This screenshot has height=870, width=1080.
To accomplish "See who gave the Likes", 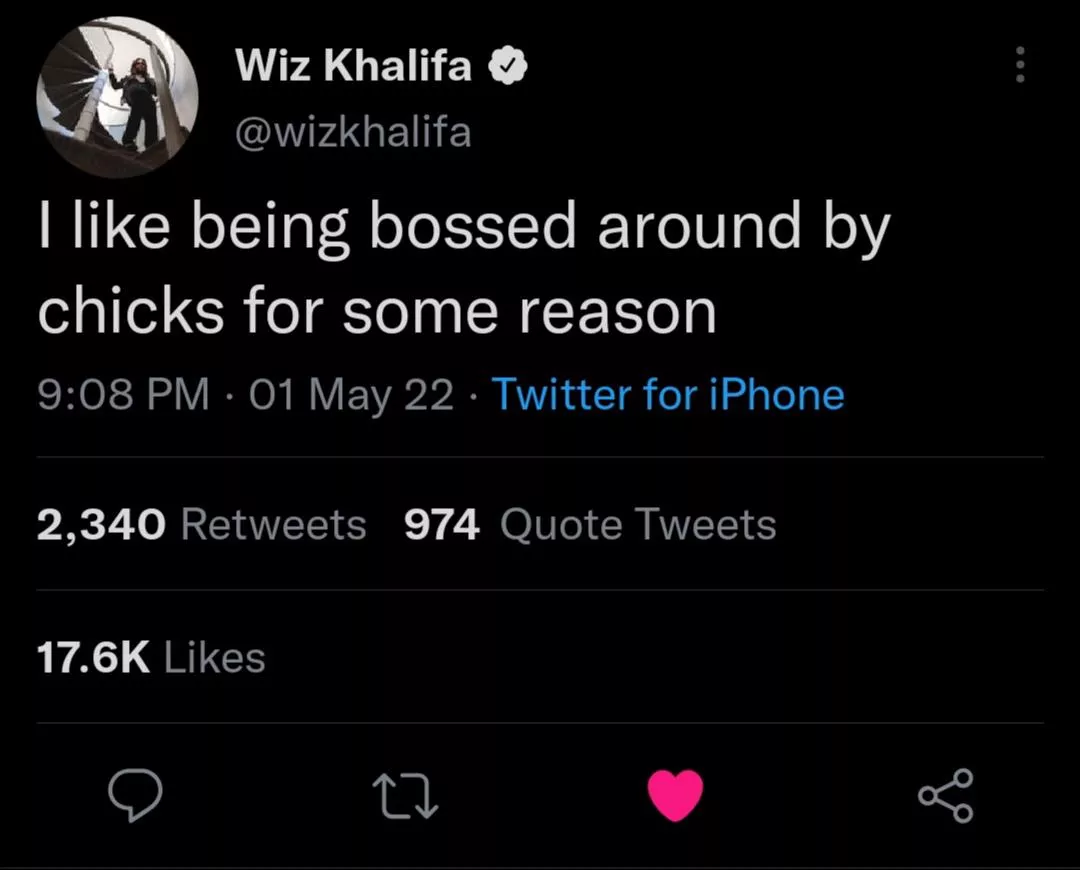I will click(x=213, y=657).
